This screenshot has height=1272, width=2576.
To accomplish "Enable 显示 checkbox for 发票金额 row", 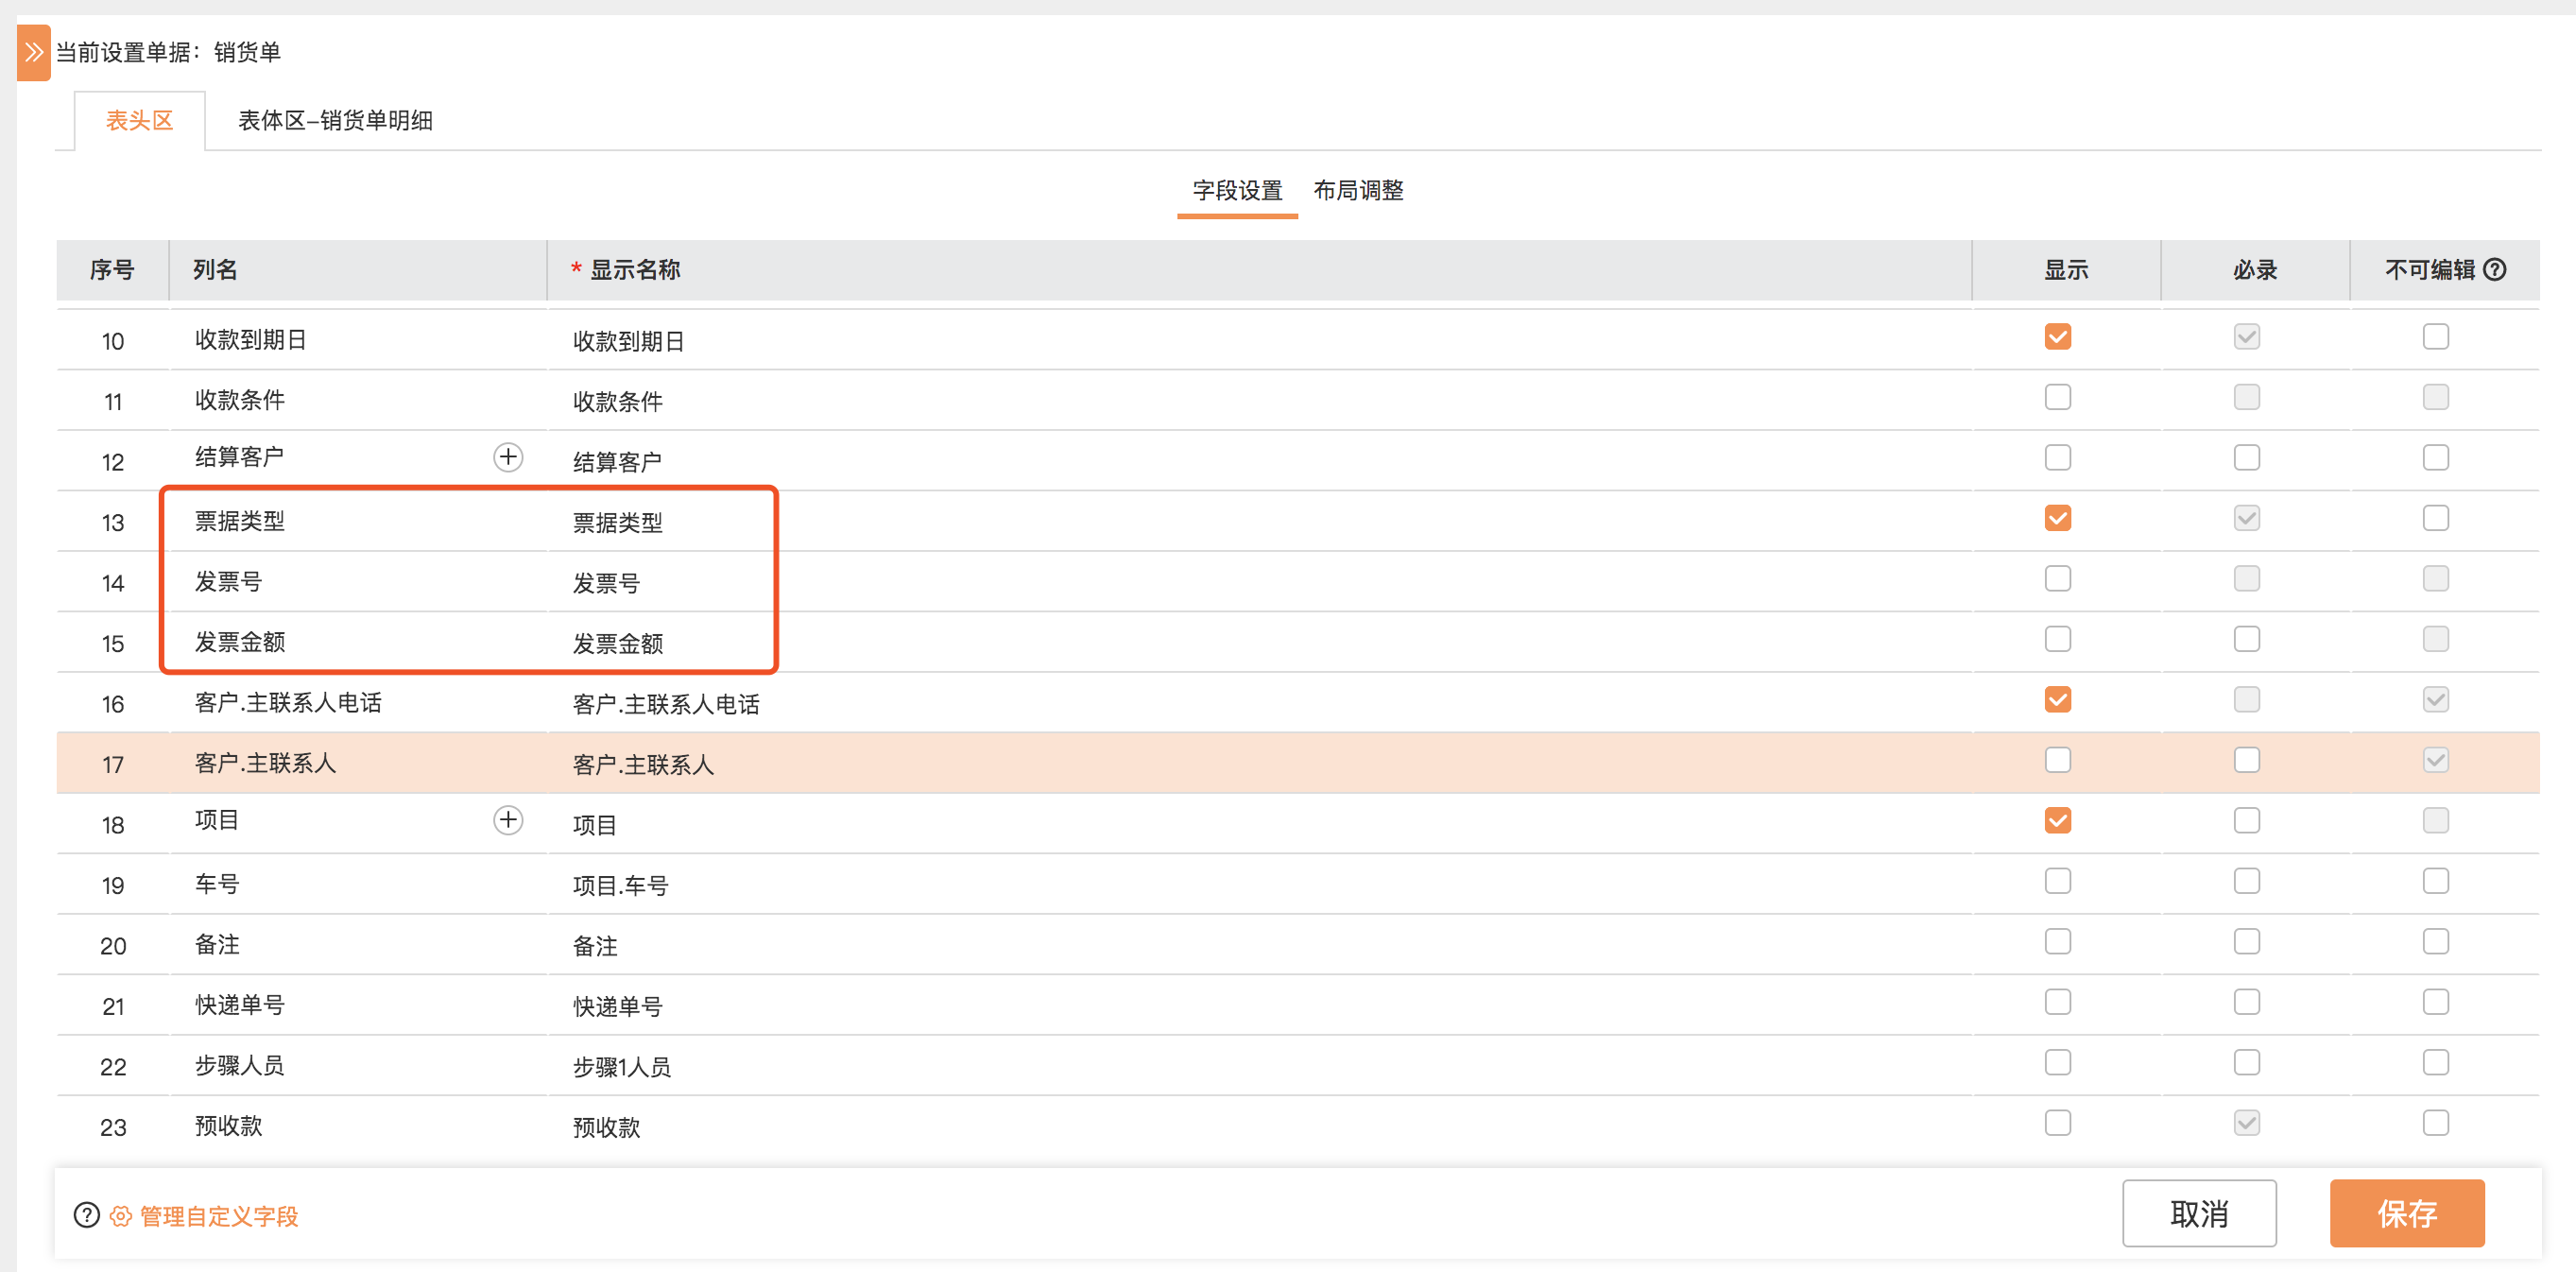I will click(x=2060, y=639).
